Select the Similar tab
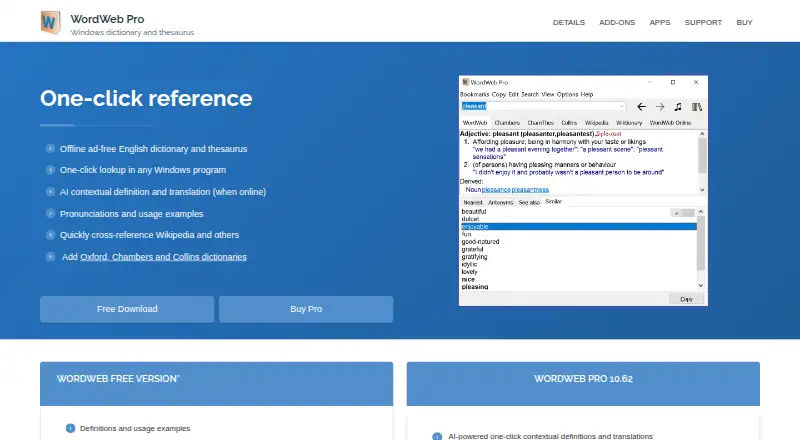Screen dimensions: 800x440 tap(553, 202)
